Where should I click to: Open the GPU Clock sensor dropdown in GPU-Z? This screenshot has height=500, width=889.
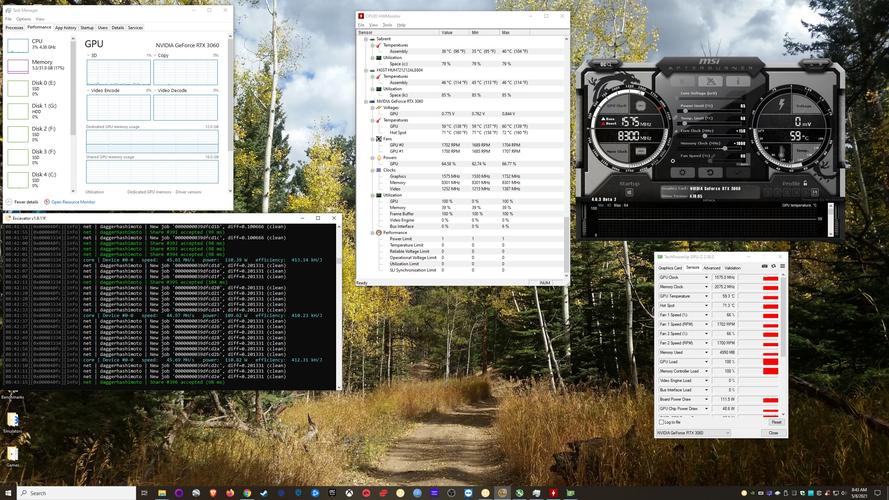click(707, 278)
